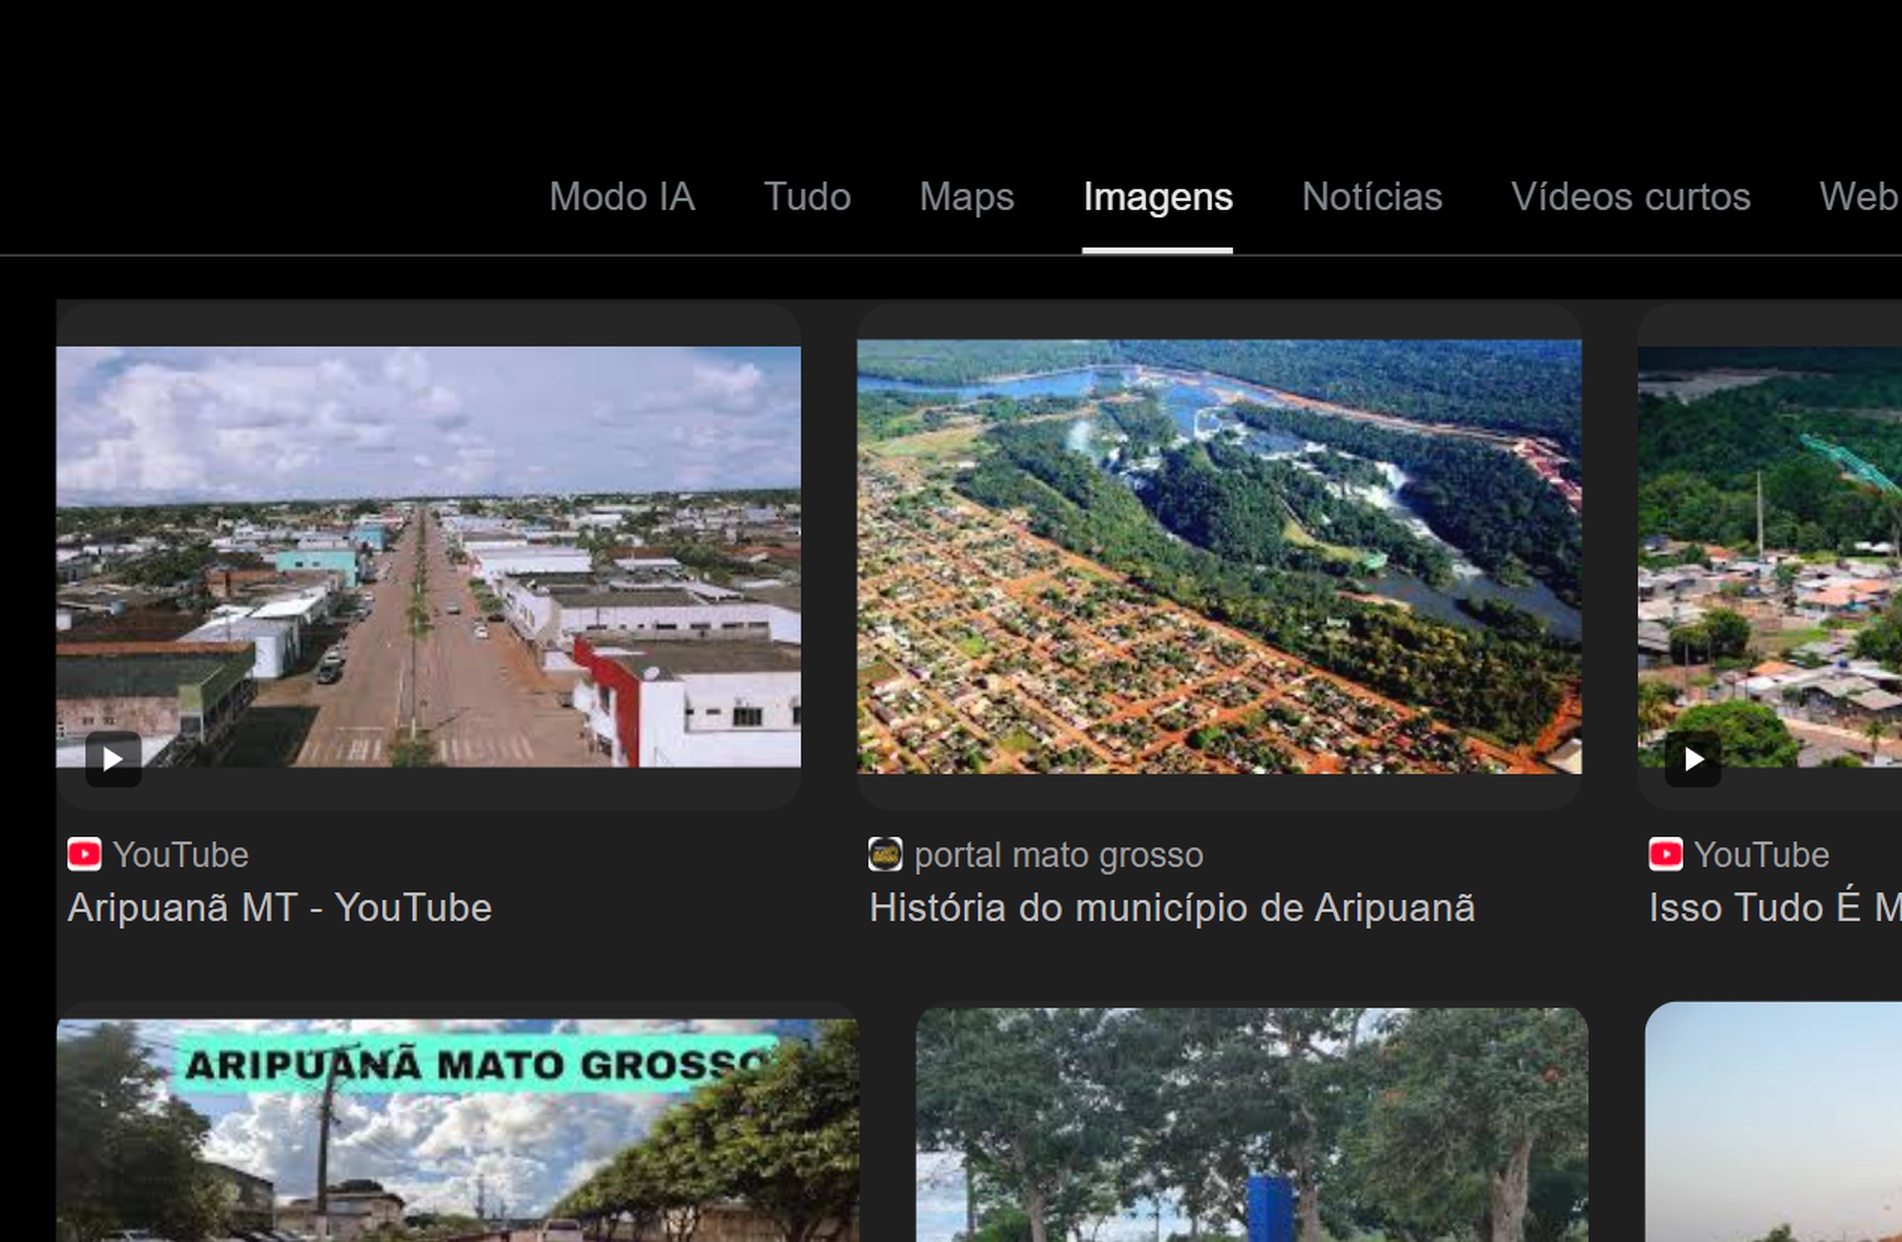
Task: Open the aerial waterfall and town image
Action: [x=1218, y=556]
